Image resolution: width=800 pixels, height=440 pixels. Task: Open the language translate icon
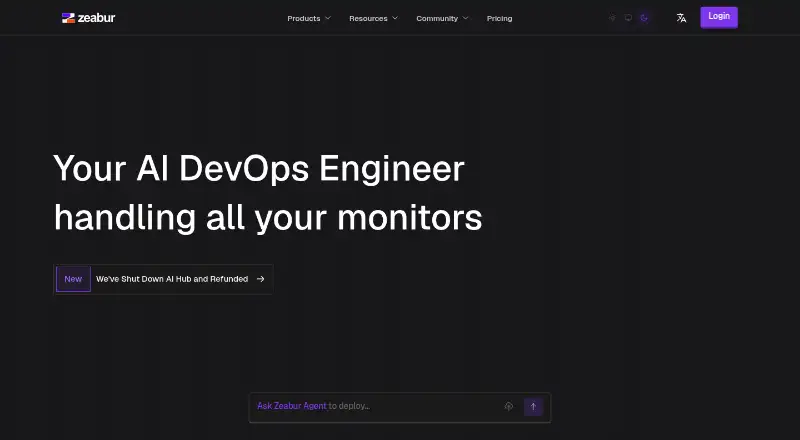[x=681, y=18]
